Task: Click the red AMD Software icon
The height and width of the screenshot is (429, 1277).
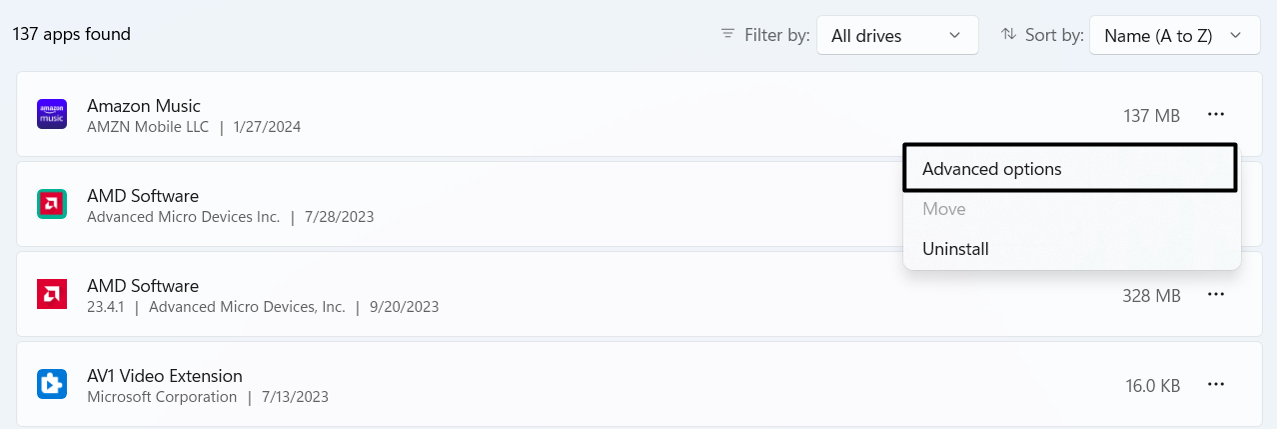Action: point(52,295)
